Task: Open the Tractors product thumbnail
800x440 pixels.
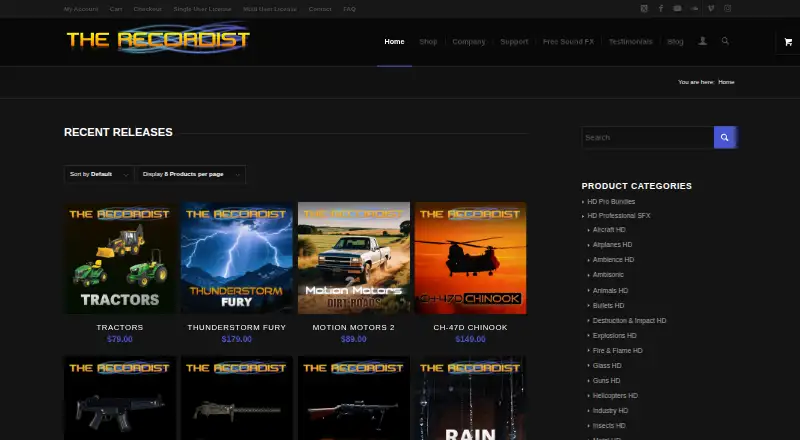Action: click(120, 258)
